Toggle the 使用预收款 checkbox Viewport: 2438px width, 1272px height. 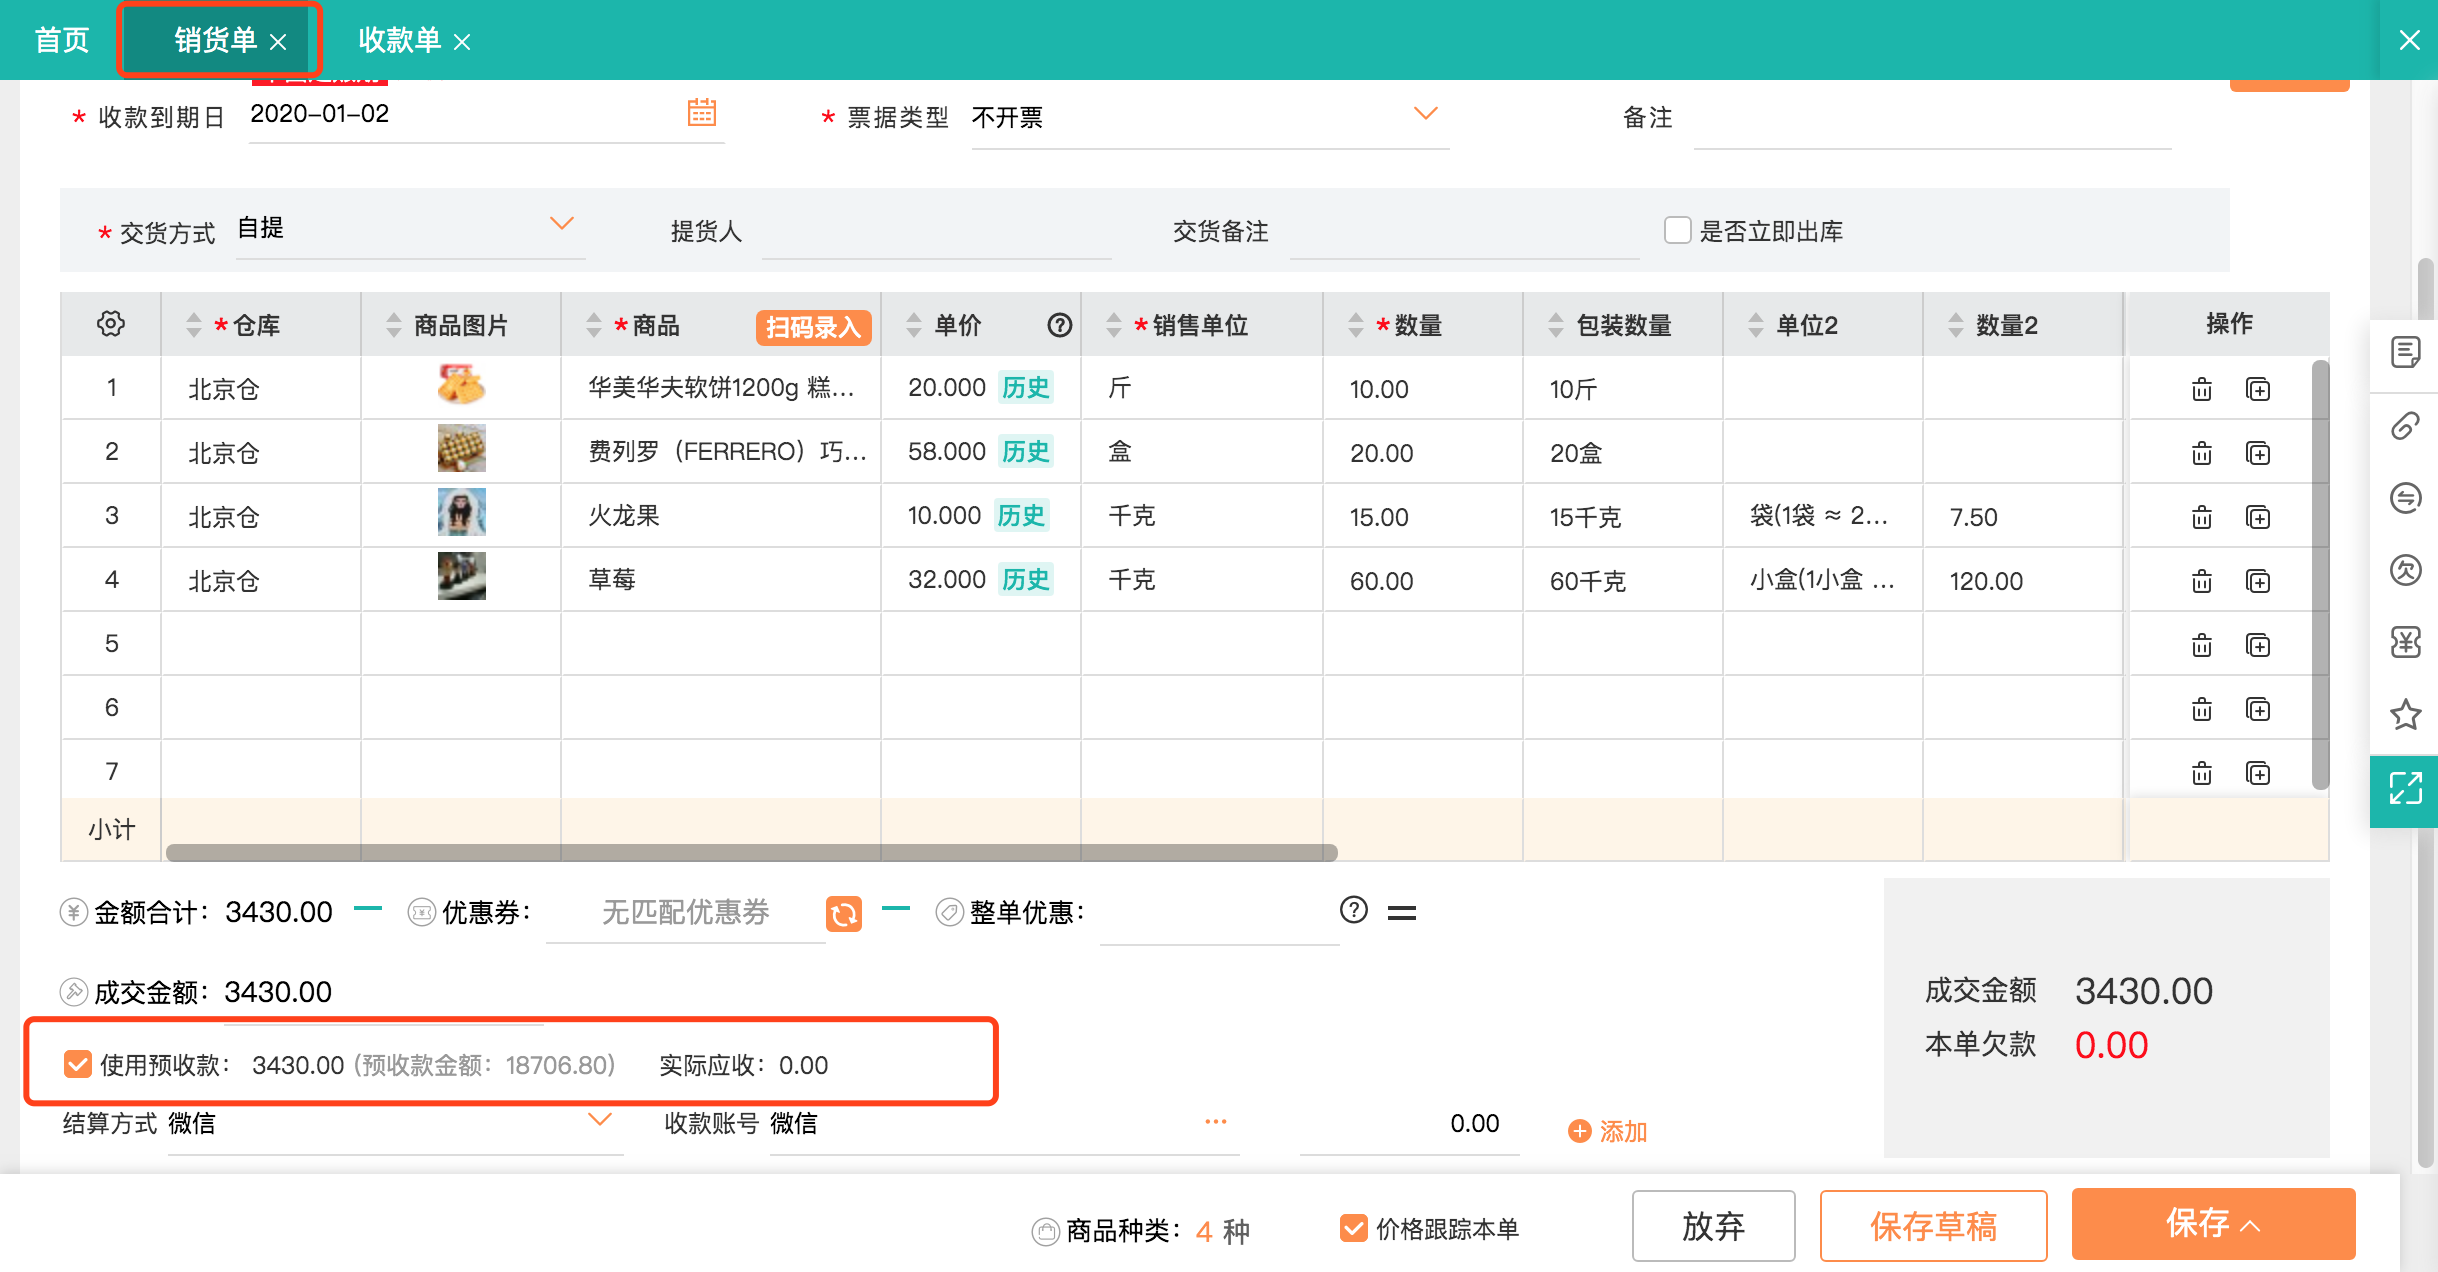76,1064
